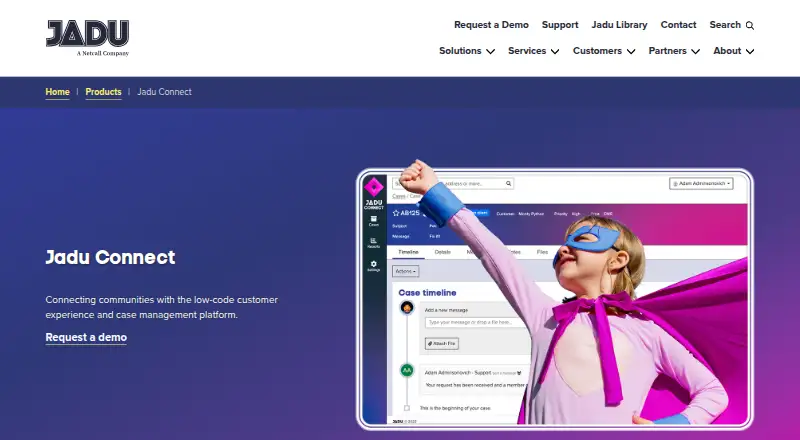Click the 'Case timeline' heading
Screen dimensions: 800x440
click(x=427, y=292)
